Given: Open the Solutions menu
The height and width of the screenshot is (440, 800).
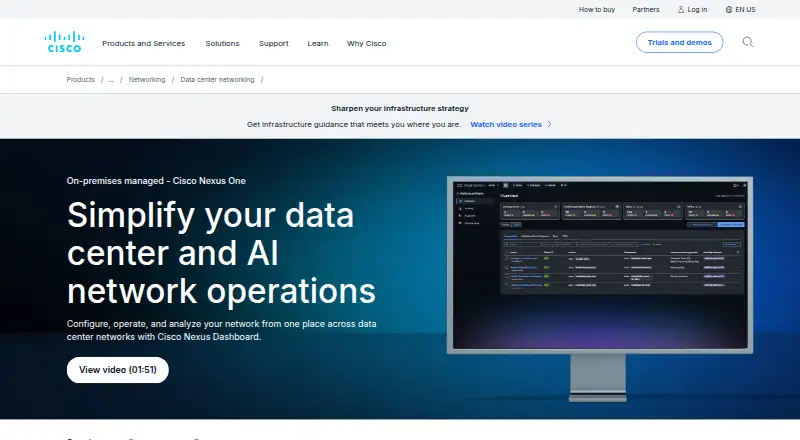Looking at the screenshot, I should 222,43.
